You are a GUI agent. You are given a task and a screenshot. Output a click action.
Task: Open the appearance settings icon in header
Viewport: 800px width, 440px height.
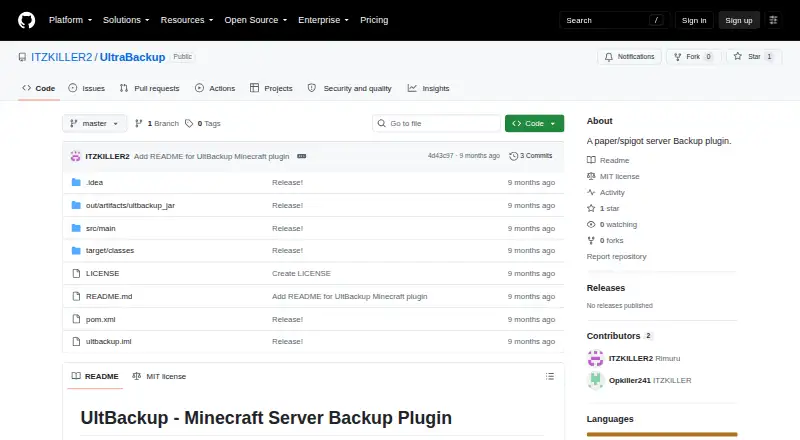tap(773, 20)
